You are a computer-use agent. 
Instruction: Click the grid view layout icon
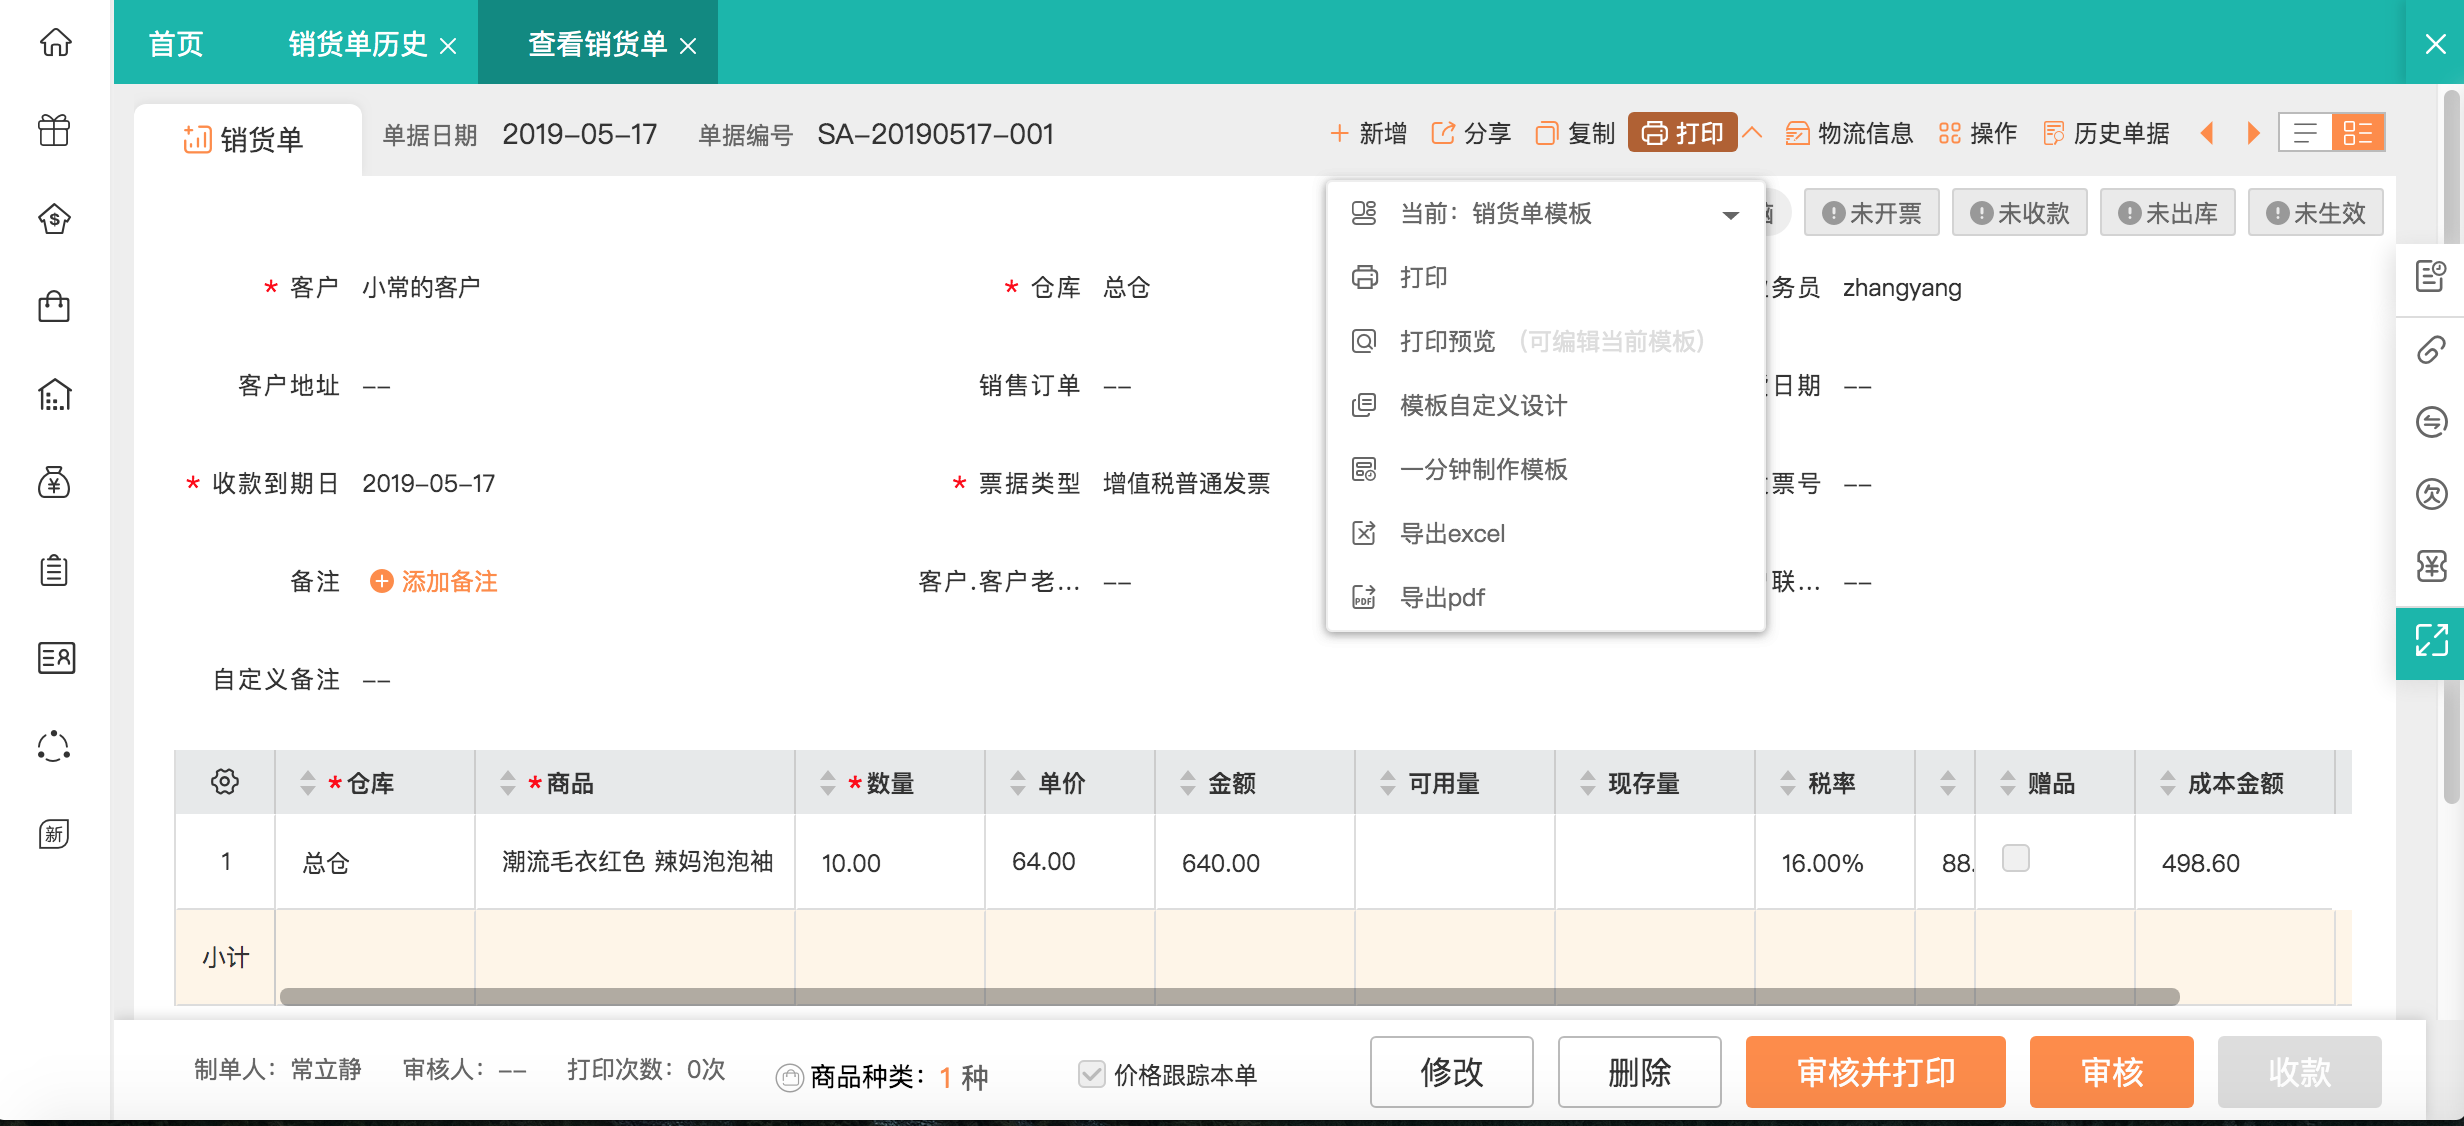click(2357, 132)
